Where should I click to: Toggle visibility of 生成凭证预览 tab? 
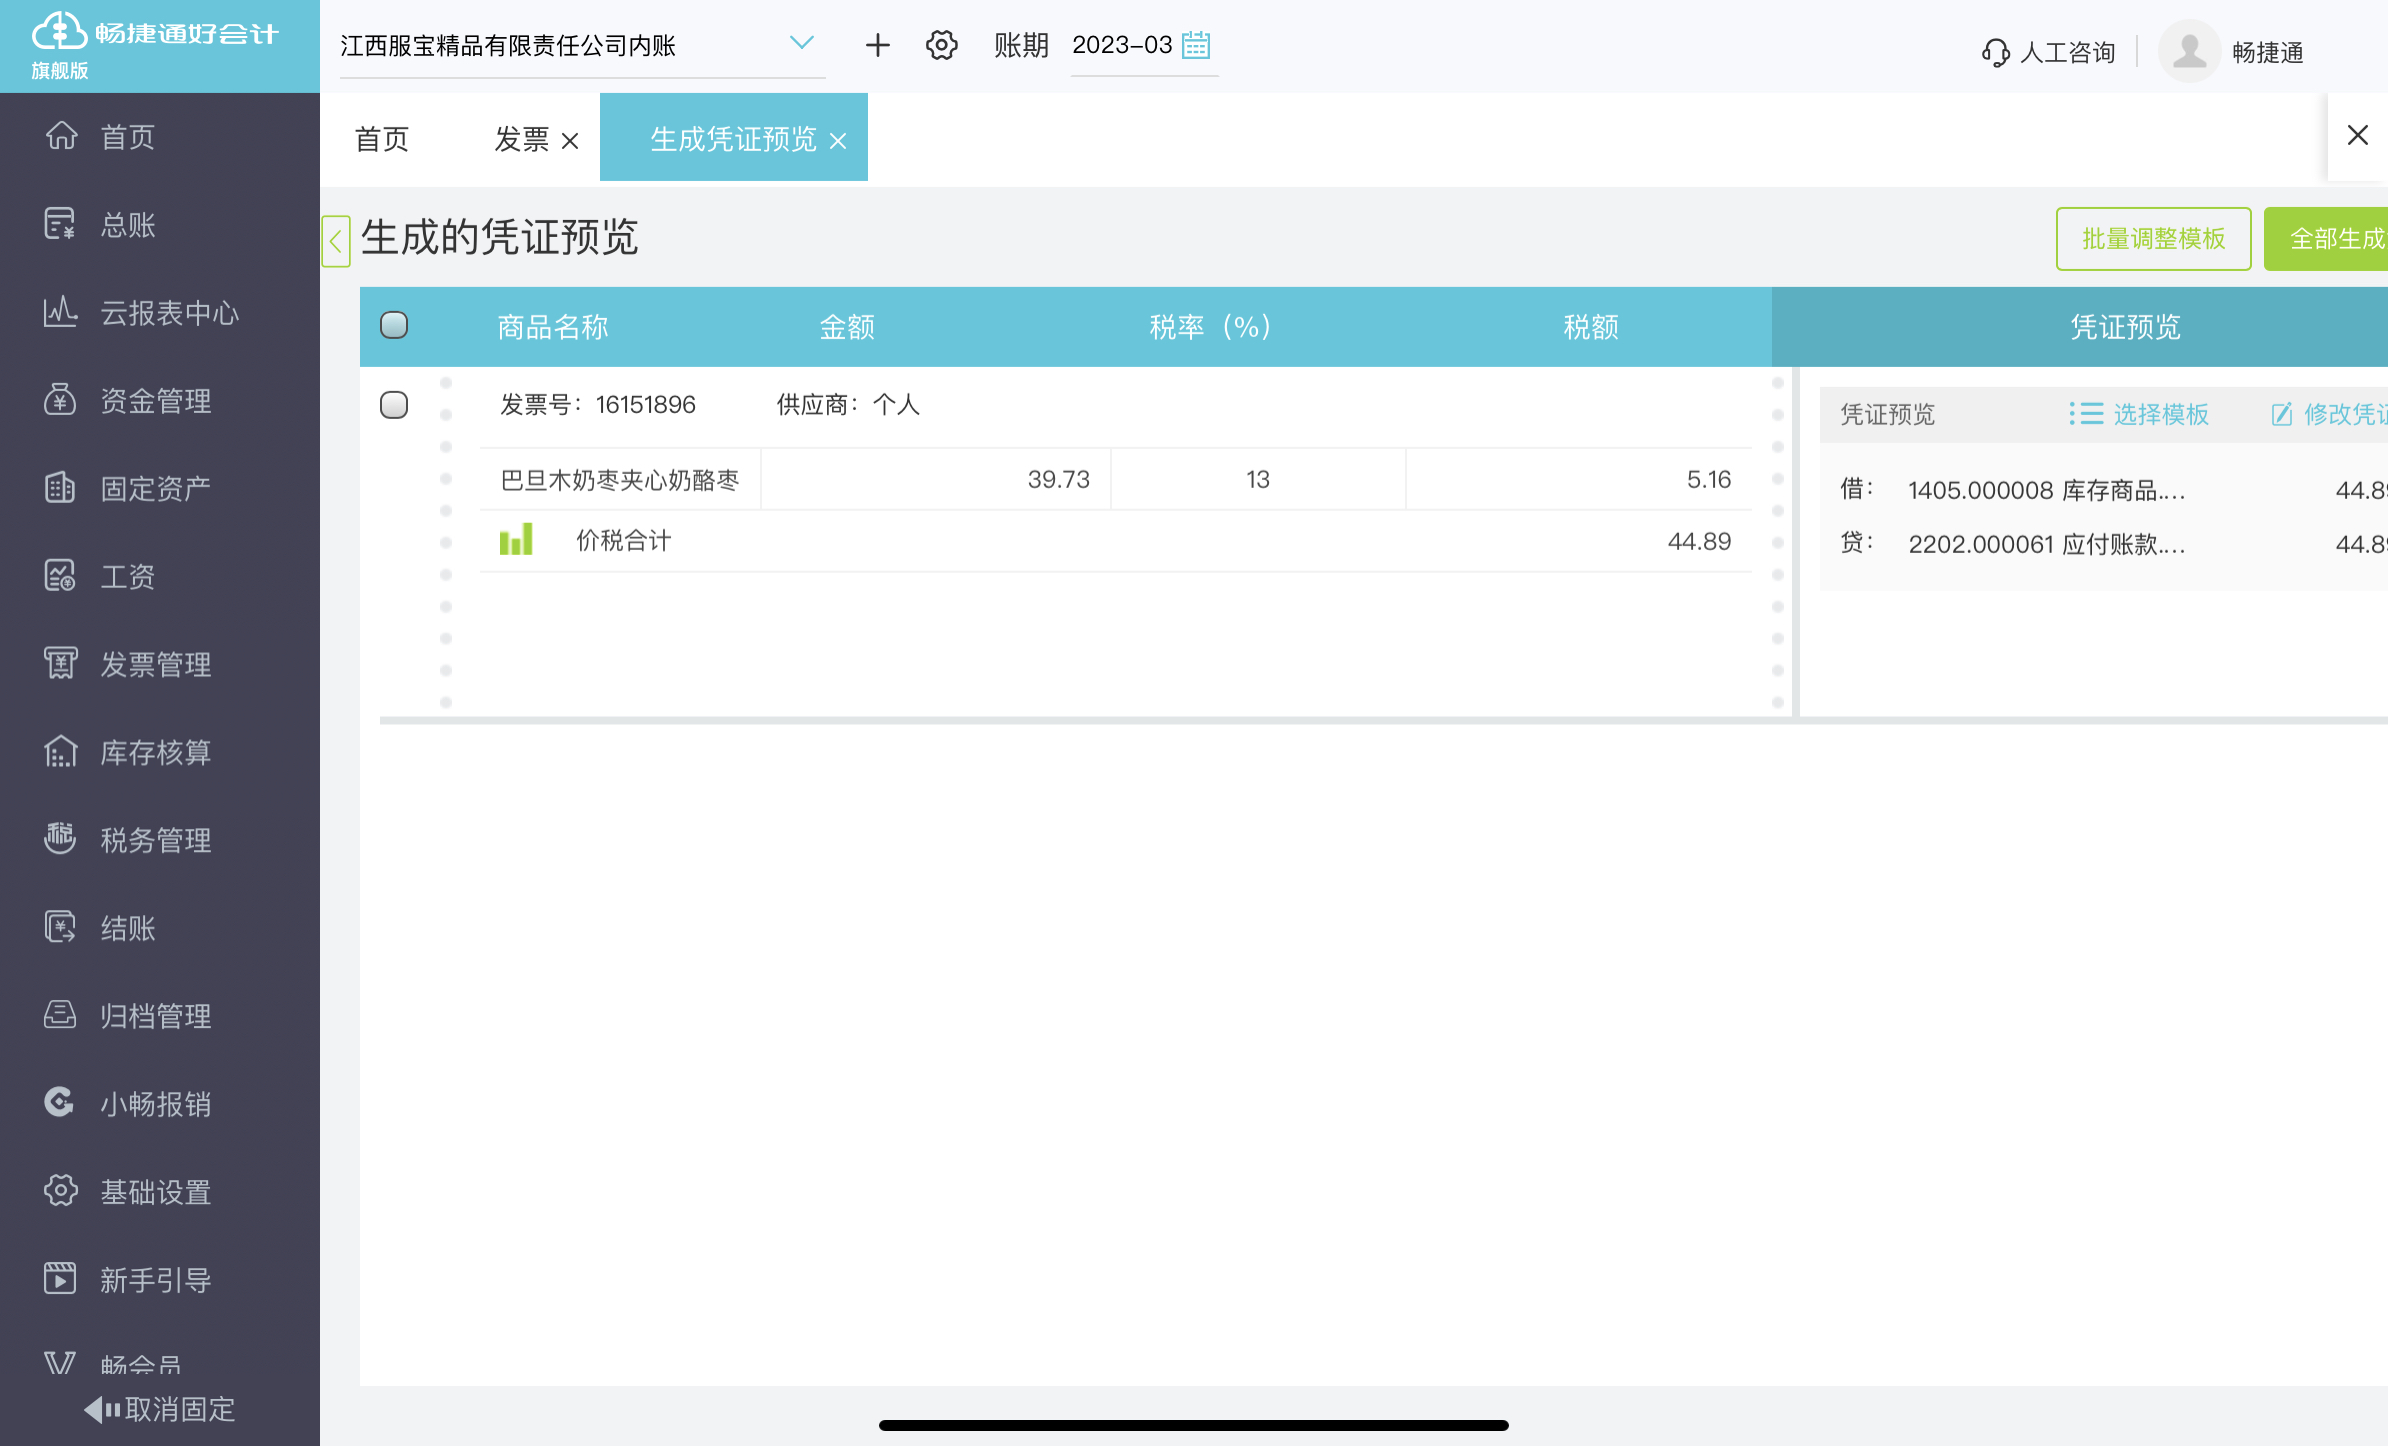point(841,140)
